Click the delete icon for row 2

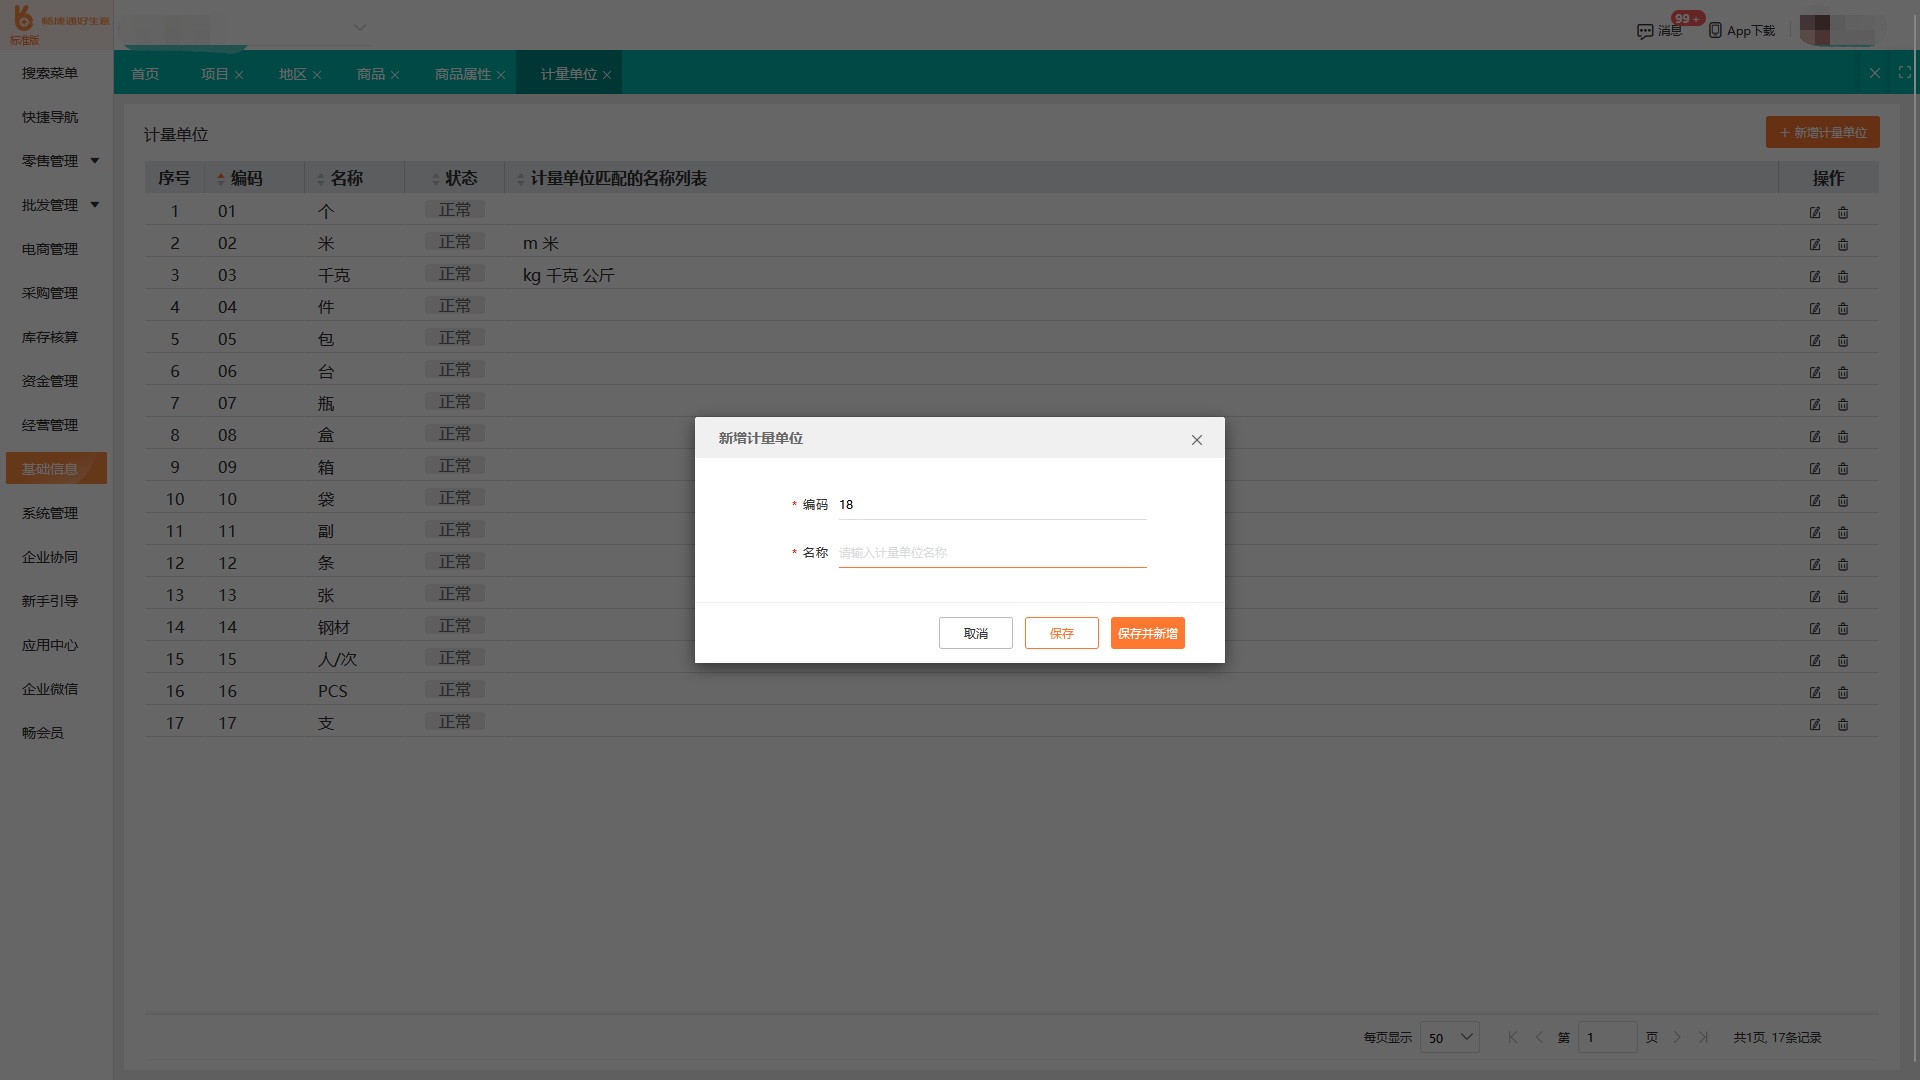tap(1844, 244)
